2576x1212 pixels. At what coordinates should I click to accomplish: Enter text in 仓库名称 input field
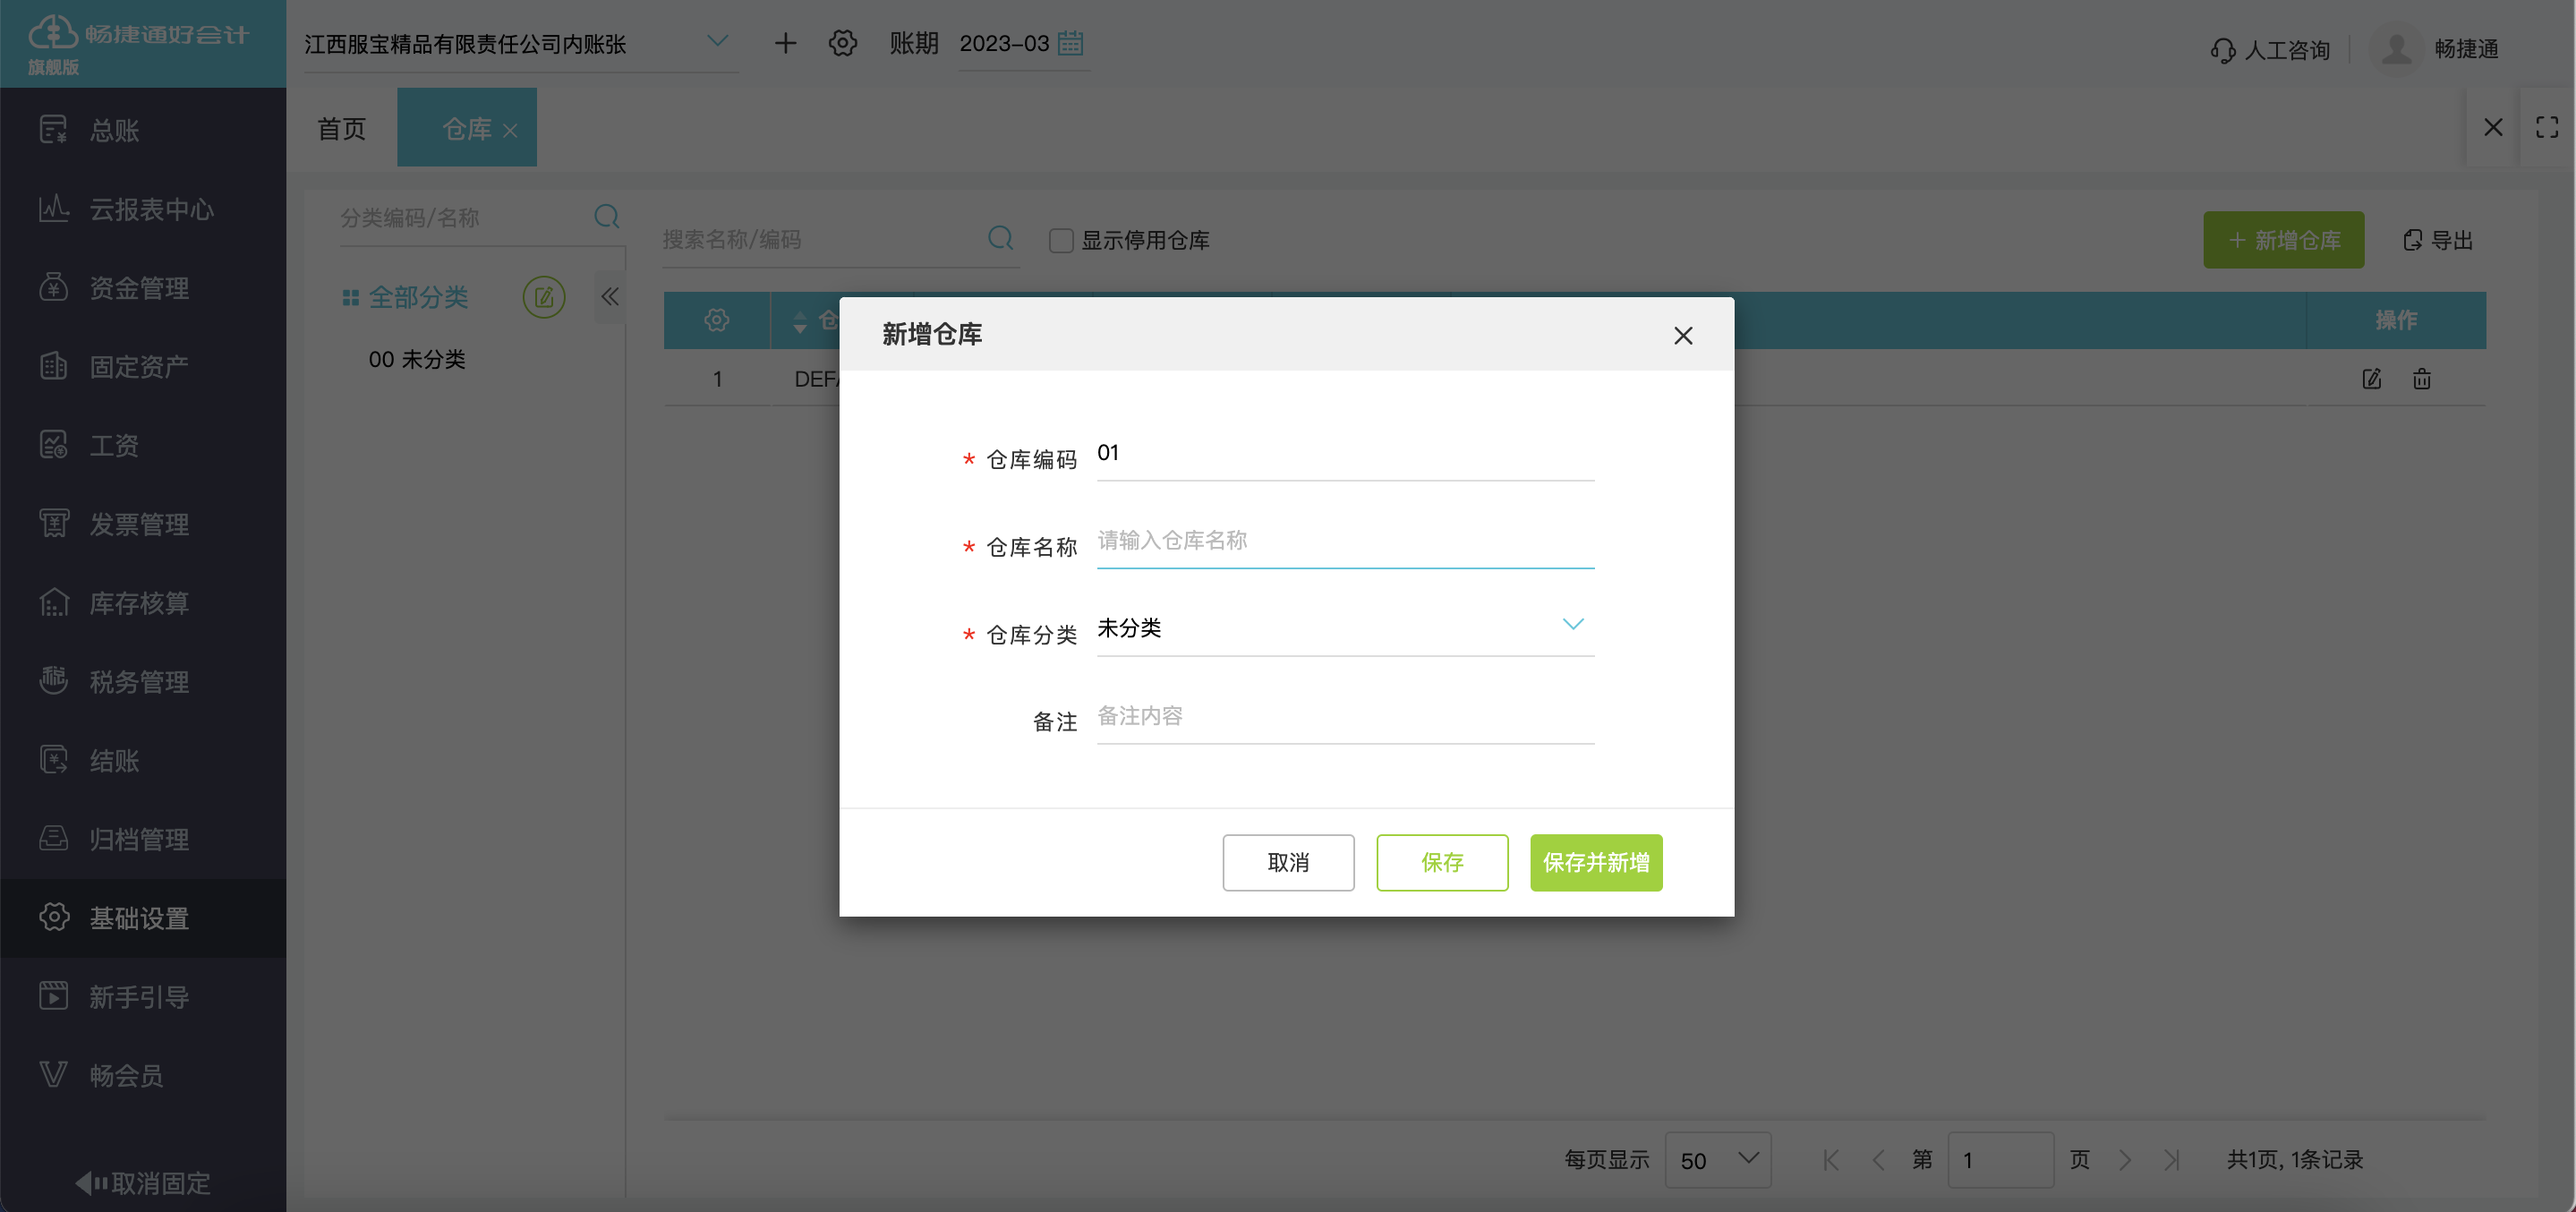click(1343, 541)
